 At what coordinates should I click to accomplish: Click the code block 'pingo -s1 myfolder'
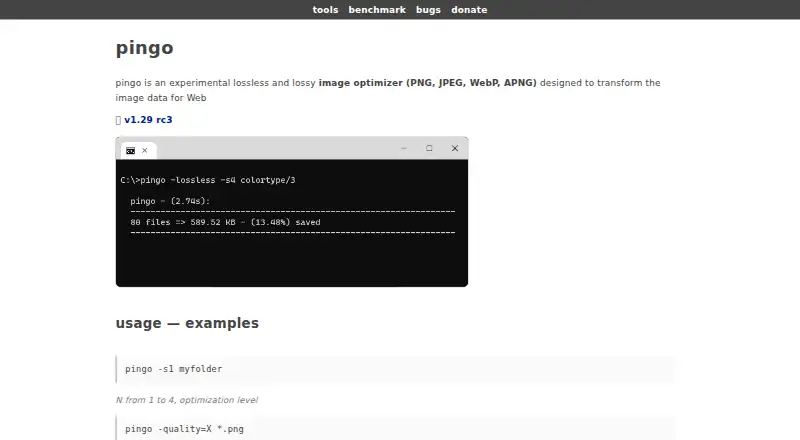[395, 369]
